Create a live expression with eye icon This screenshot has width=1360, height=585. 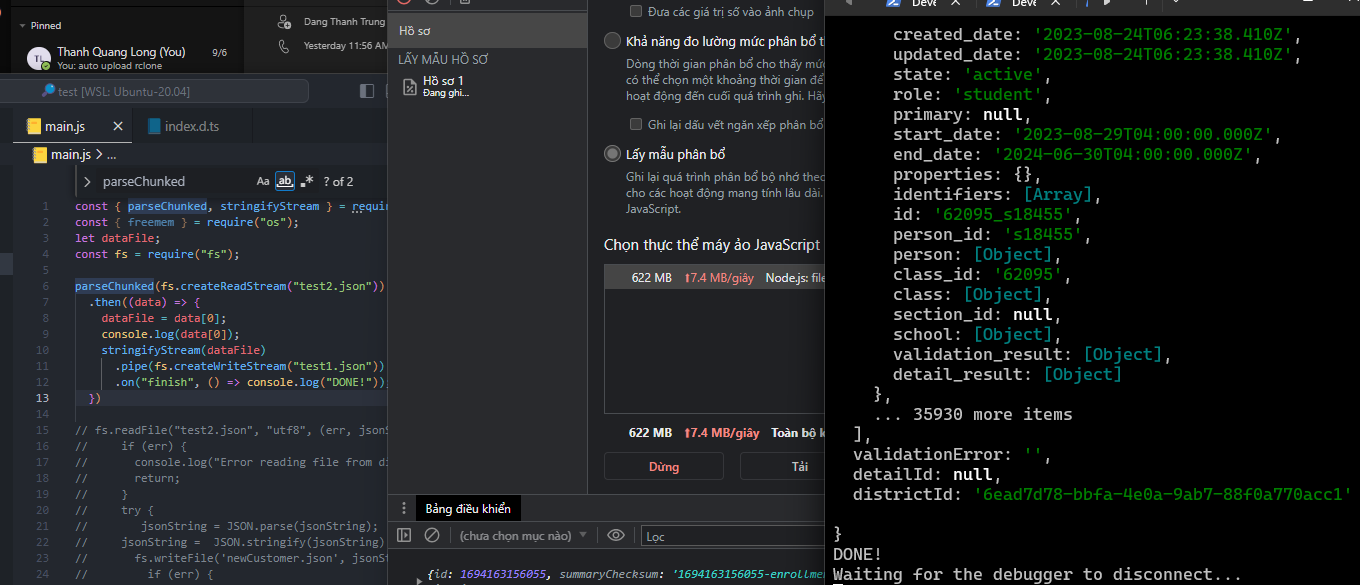pyautogui.click(x=615, y=535)
